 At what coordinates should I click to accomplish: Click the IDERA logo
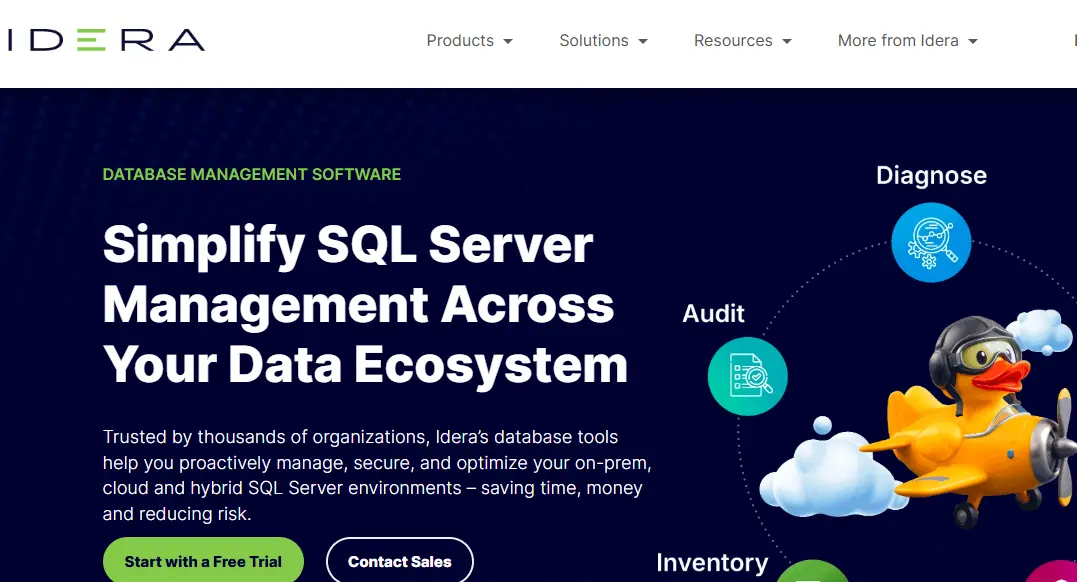106,40
